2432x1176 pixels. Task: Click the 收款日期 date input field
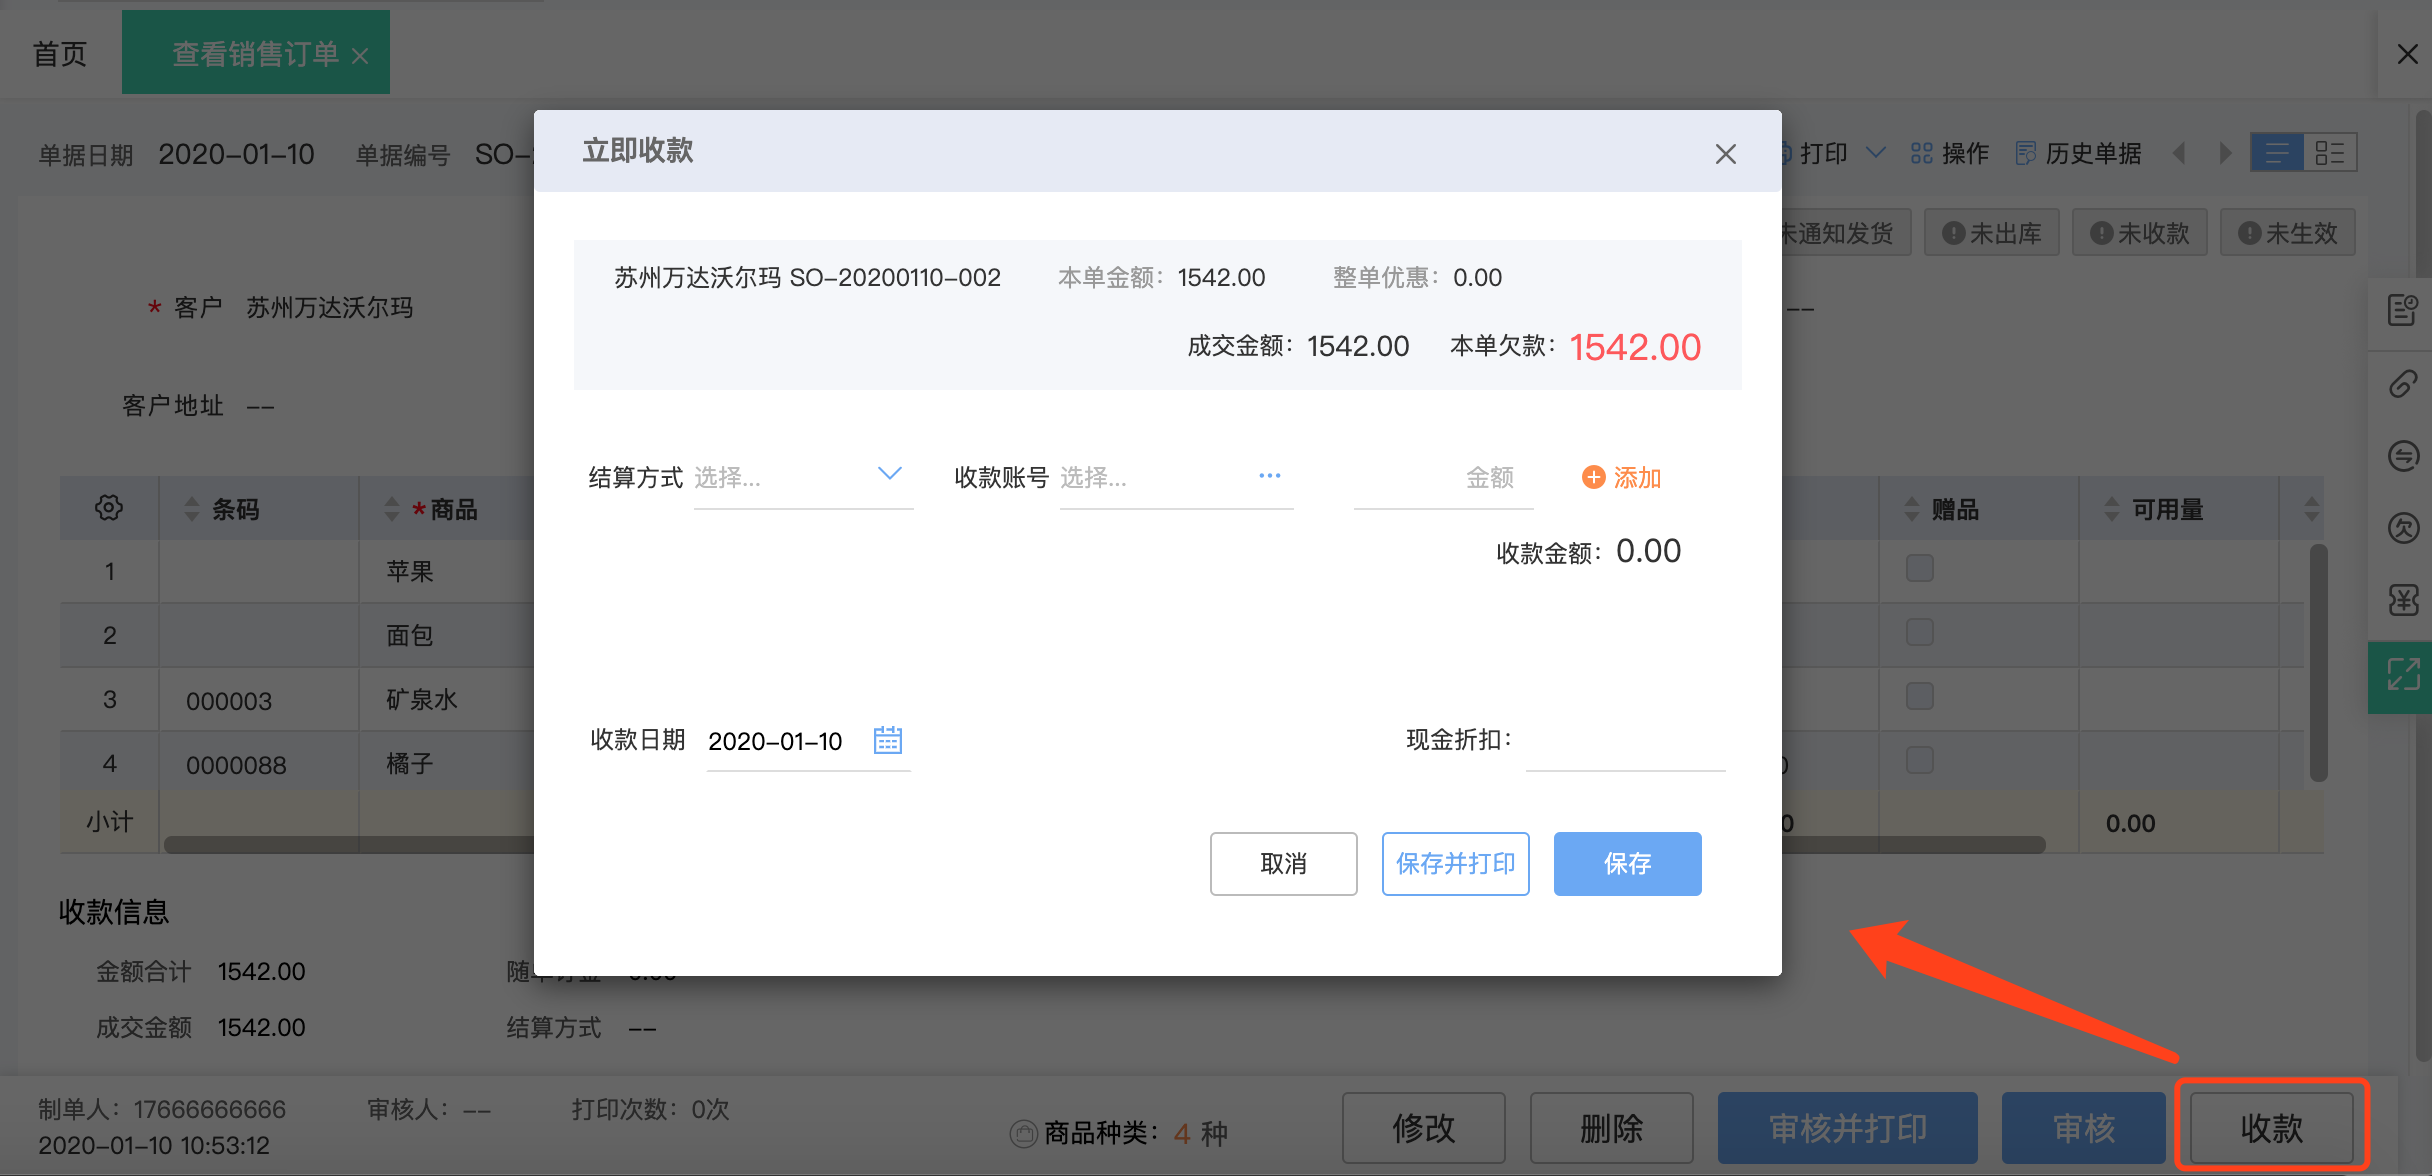(776, 742)
